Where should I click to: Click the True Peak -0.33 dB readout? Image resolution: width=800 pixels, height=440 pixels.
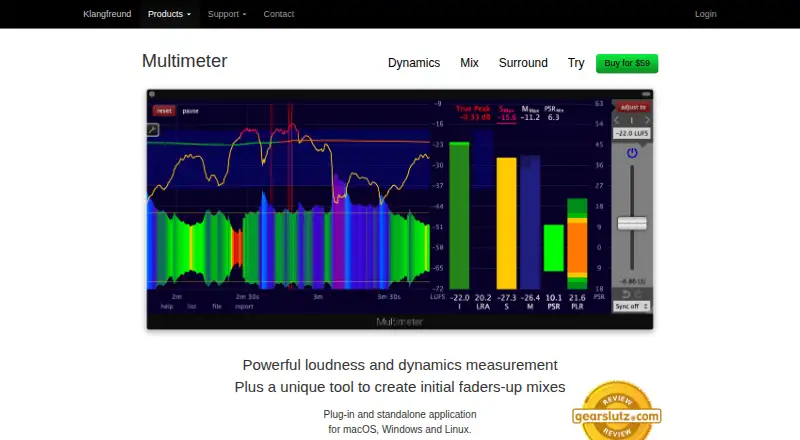[473, 113]
